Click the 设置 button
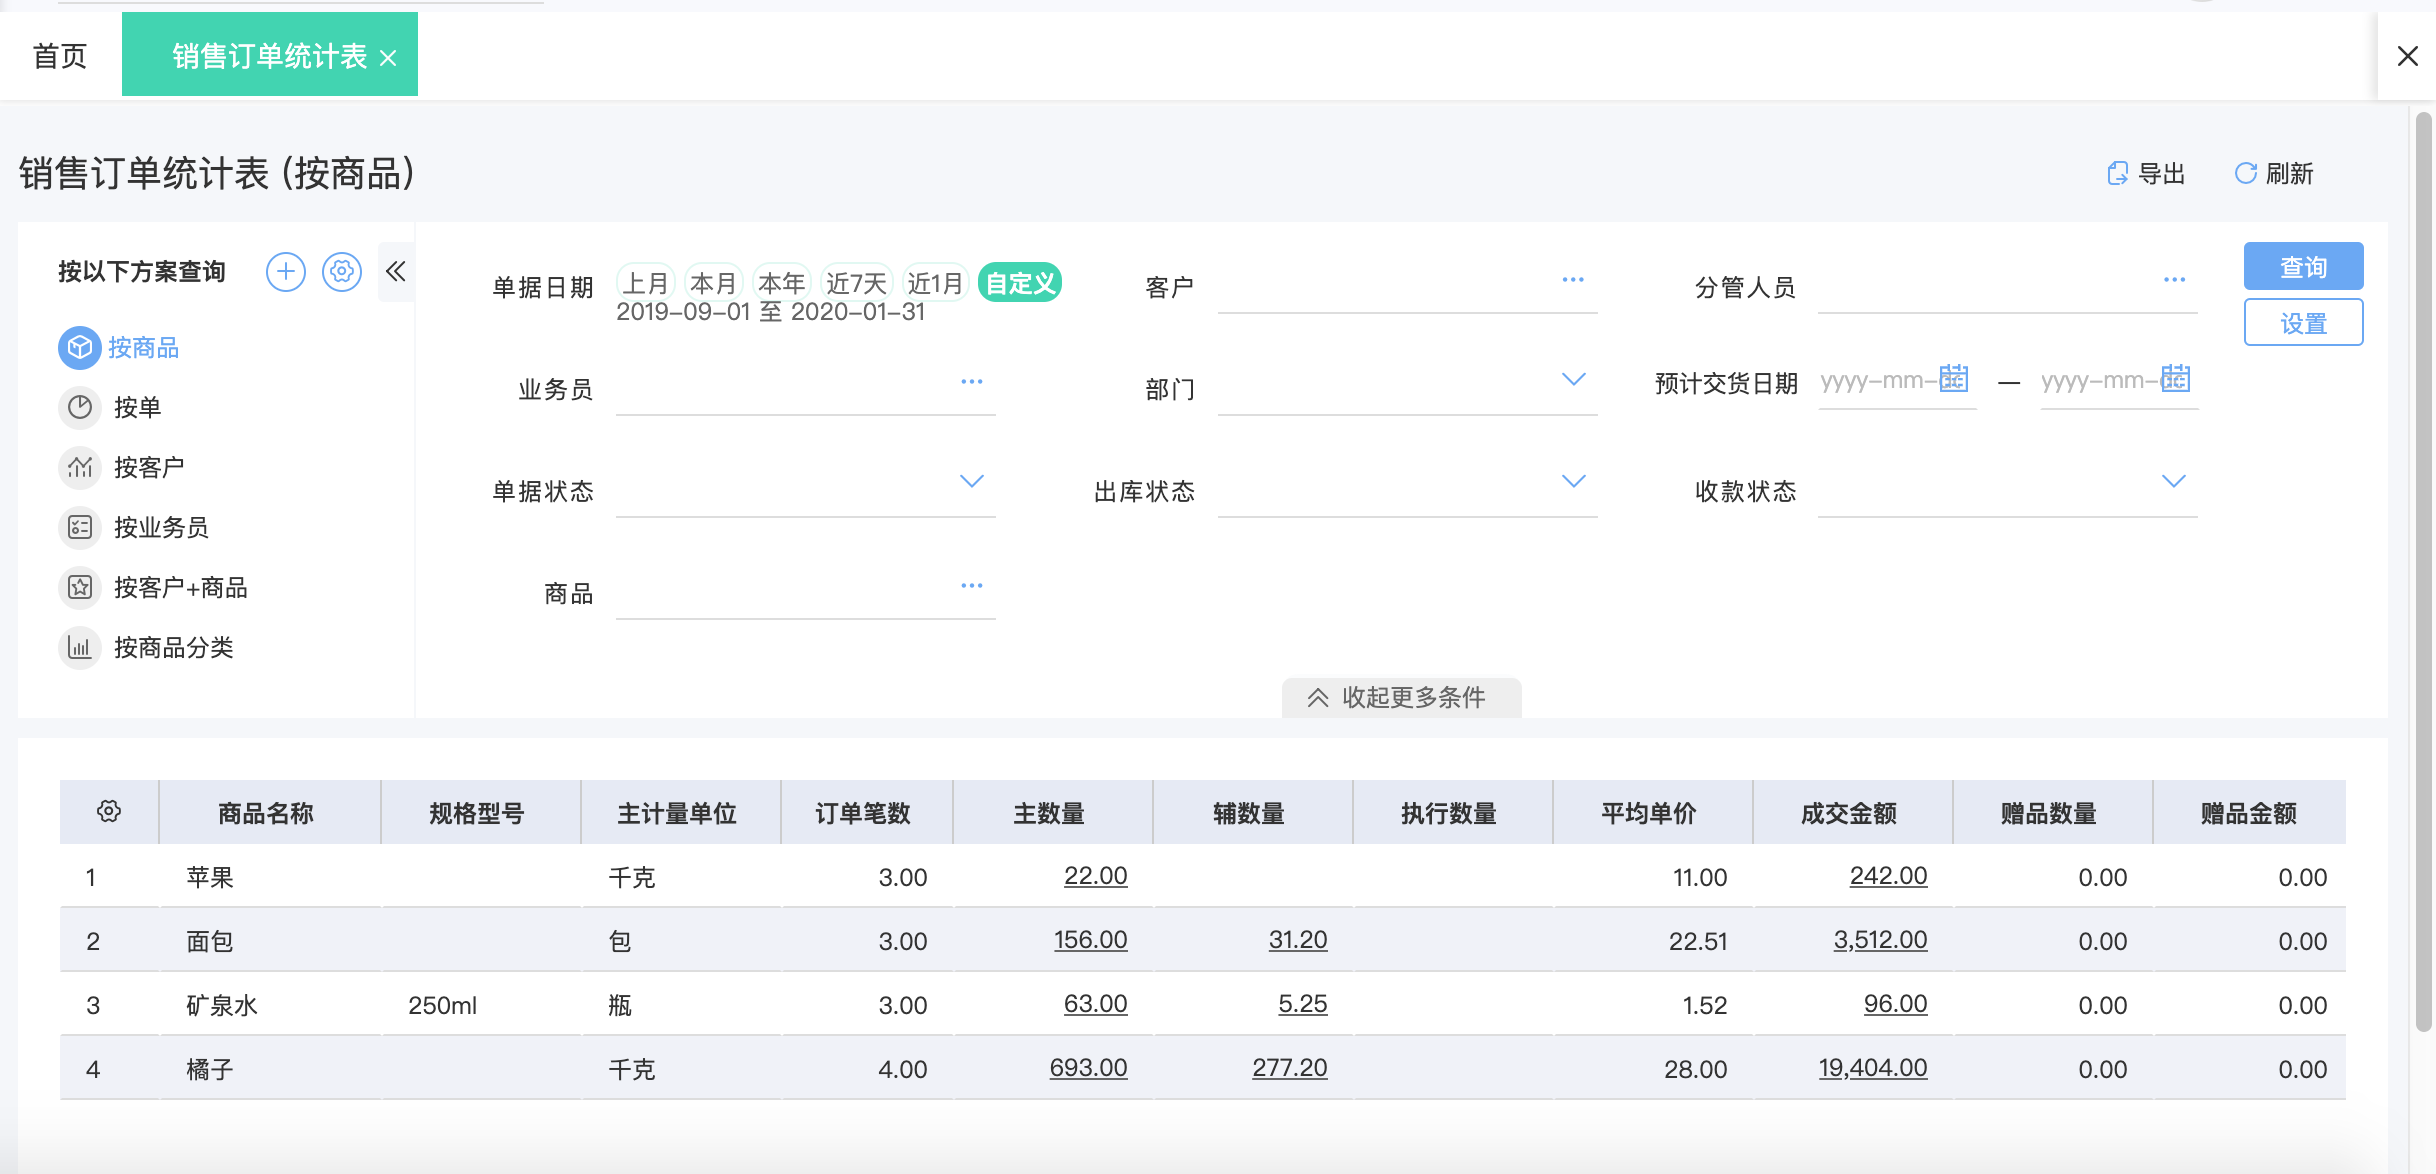 pos(2306,323)
